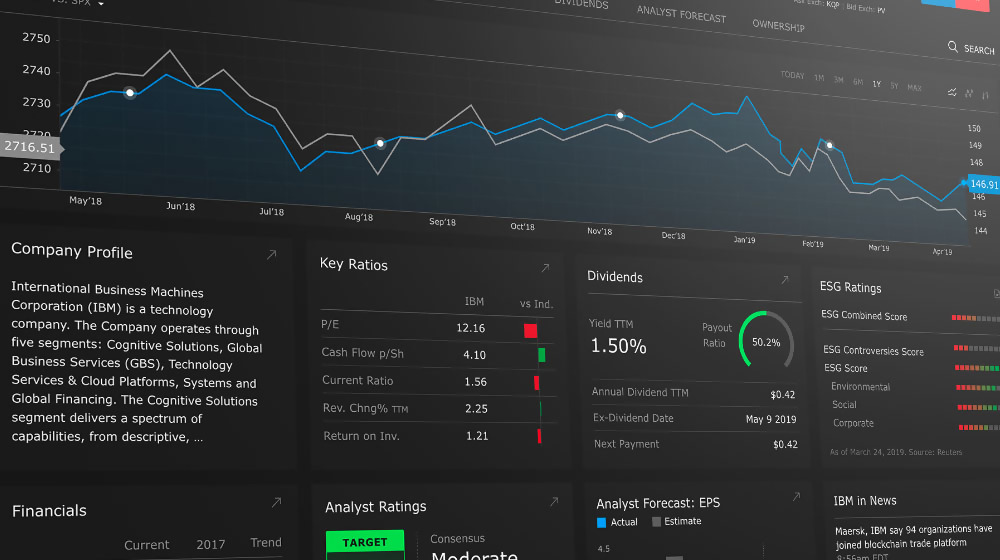The width and height of the screenshot is (1000, 560).
Task: Toggle the Estimate series legend
Action: (657, 522)
